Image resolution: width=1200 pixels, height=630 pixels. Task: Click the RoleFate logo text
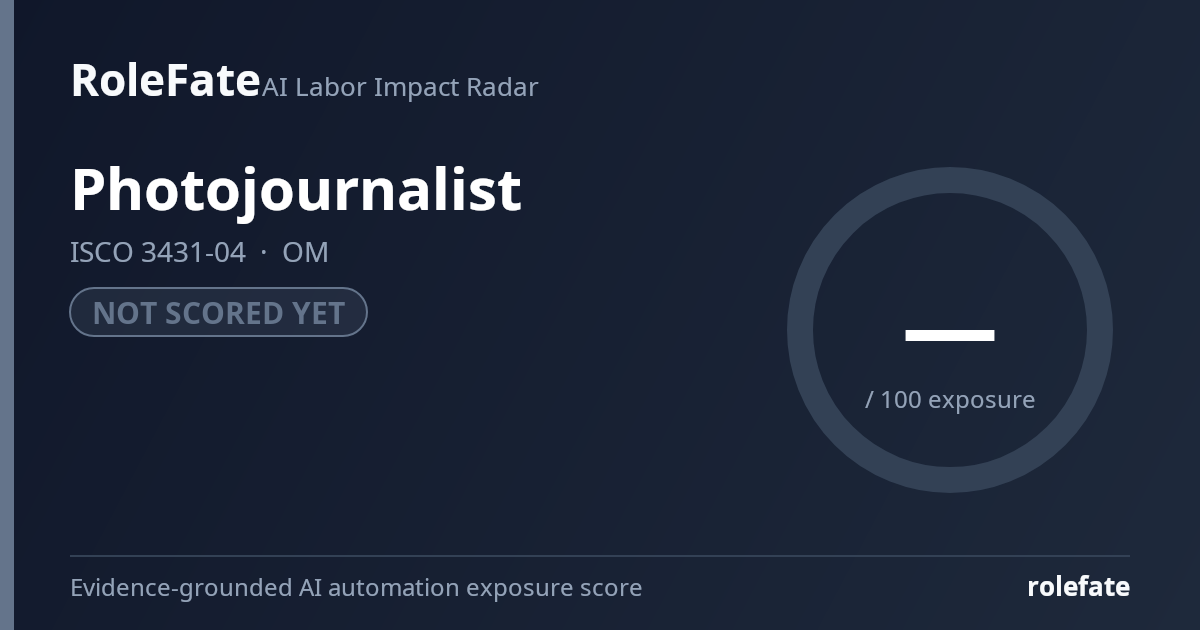165,80
